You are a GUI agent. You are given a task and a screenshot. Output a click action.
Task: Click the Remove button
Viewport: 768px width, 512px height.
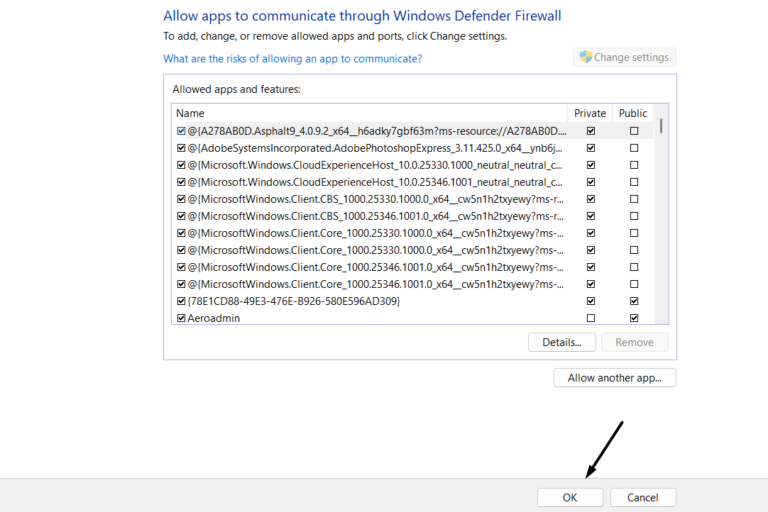(634, 342)
